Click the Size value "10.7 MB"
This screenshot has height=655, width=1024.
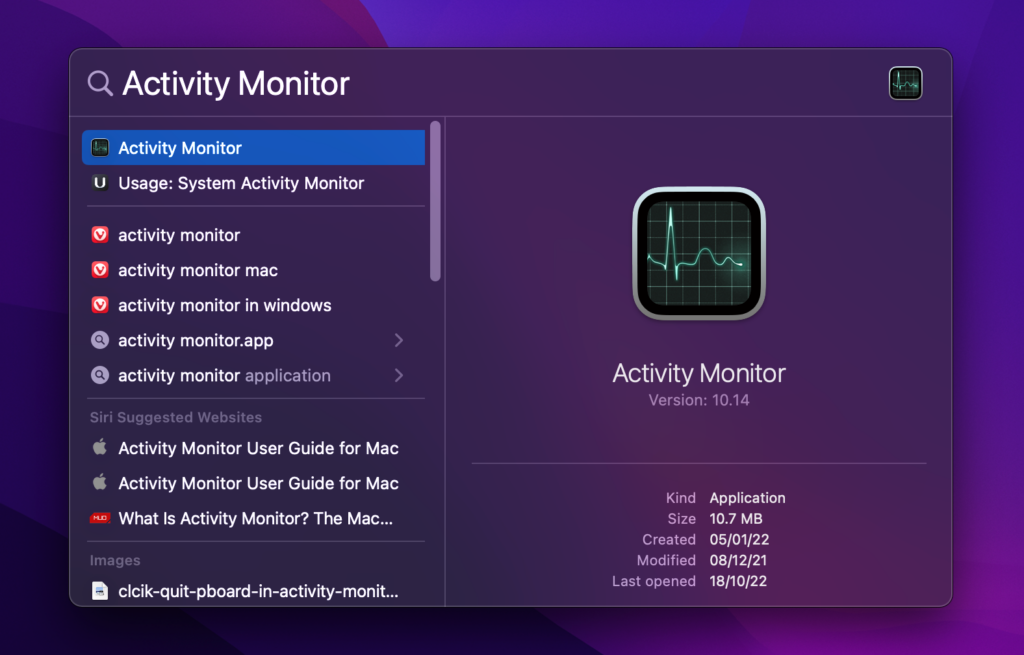pos(735,519)
